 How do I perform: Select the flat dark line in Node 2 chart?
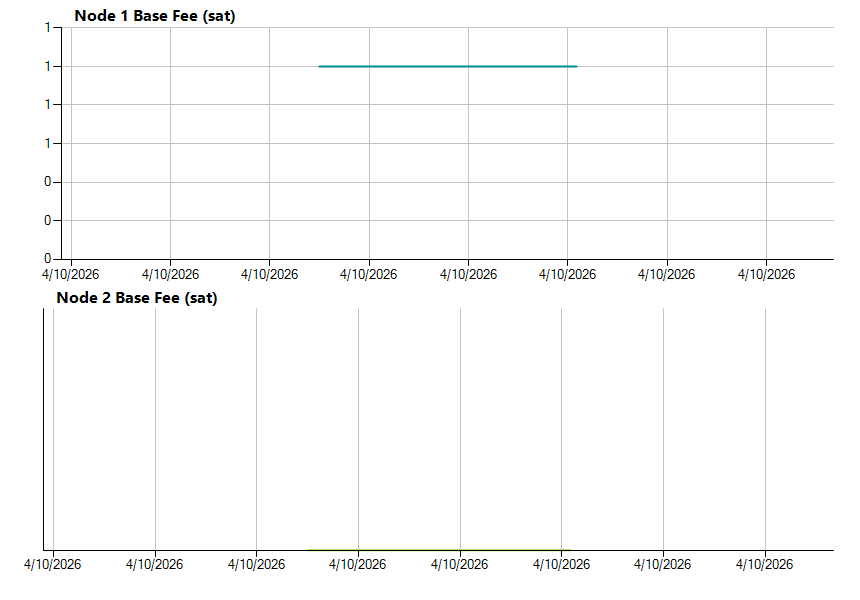pyautogui.click(x=432, y=549)
